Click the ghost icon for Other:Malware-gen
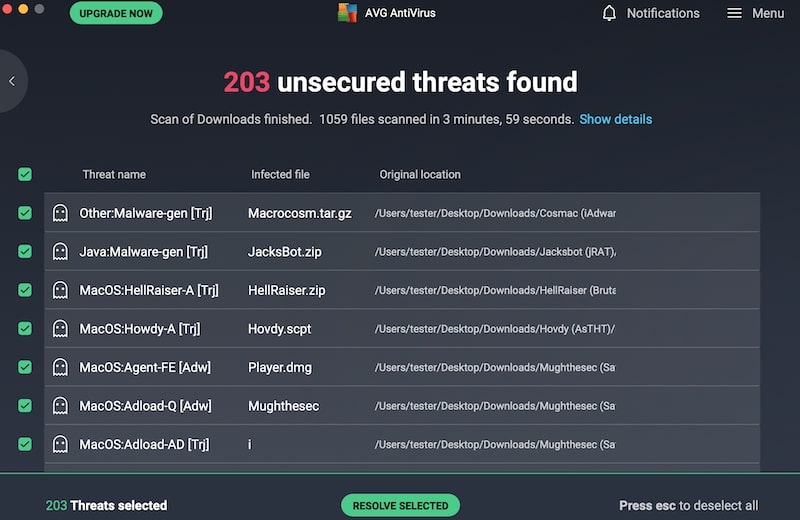The height and width of the screenshot is (520, 800). [60, 213]
